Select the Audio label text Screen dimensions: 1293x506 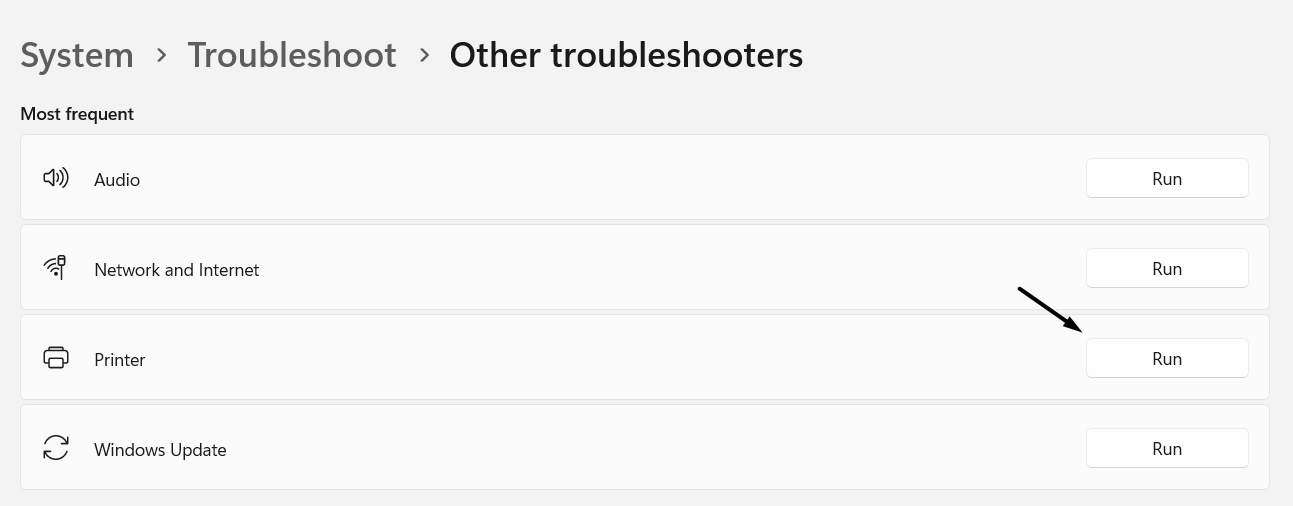(x=117, y=180)
